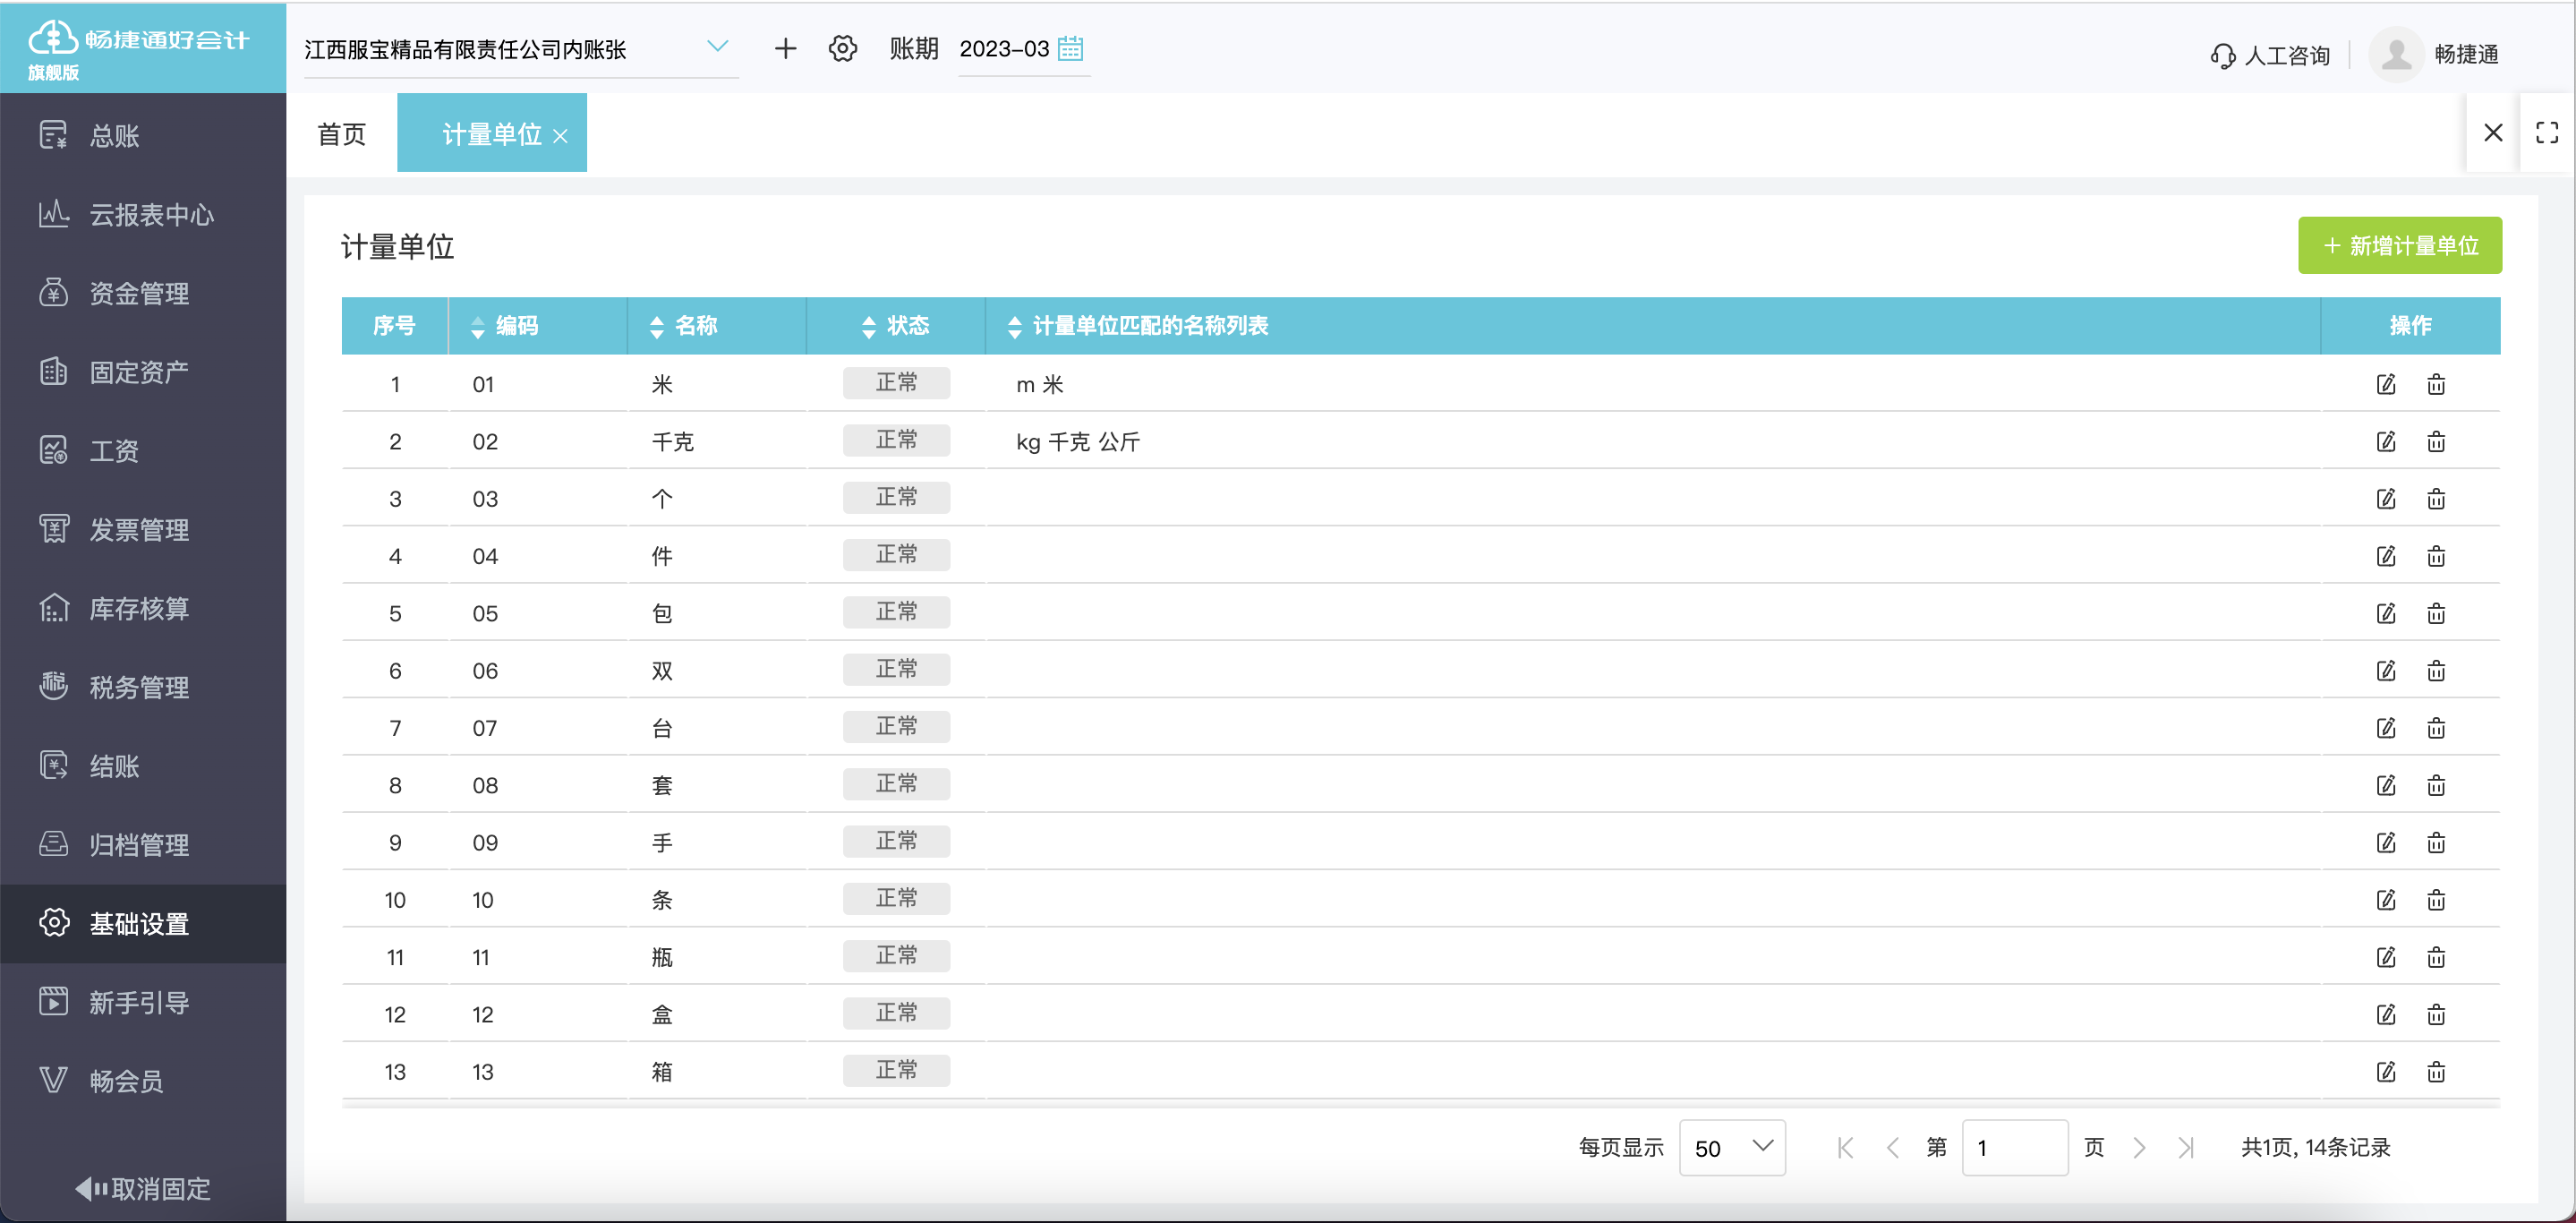Click the 首页 tab
The height and width of the screenshot is (1223, 2576).
[x=342, y=135]
